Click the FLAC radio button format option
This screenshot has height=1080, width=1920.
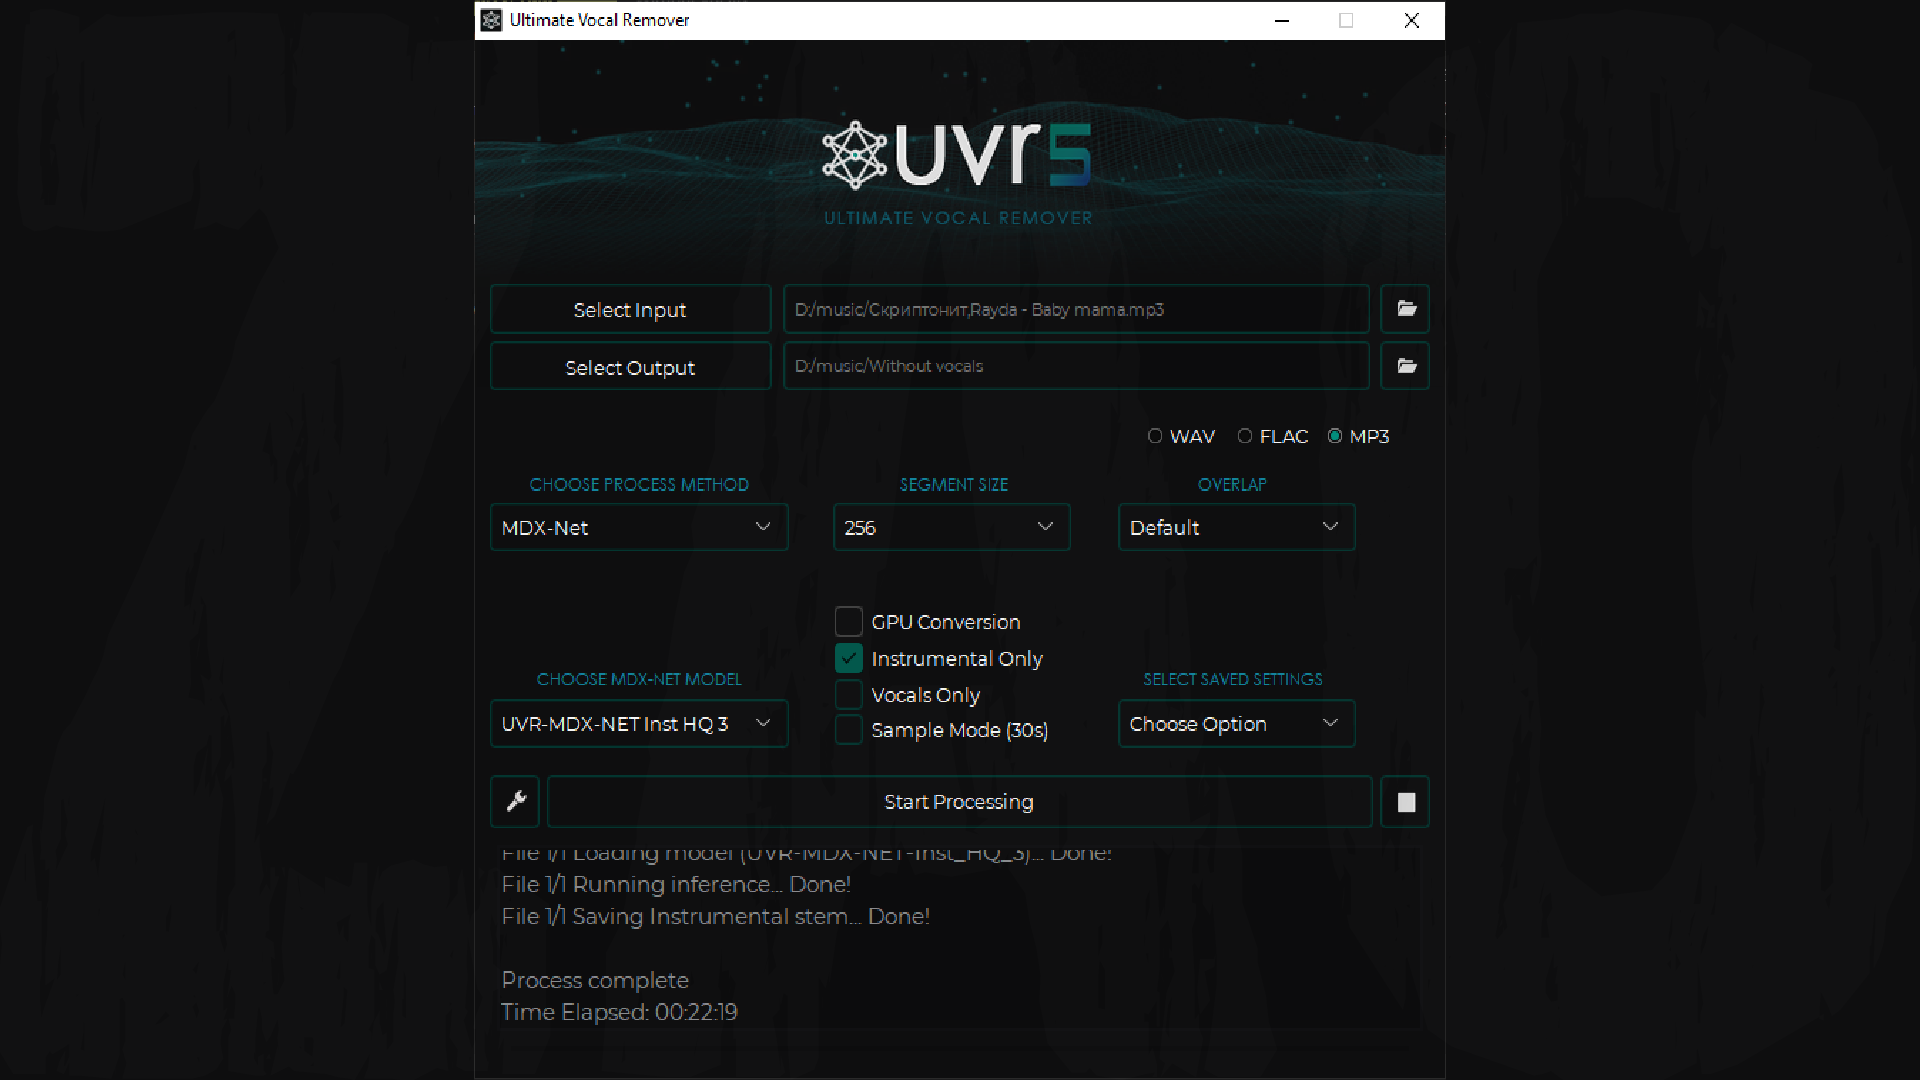1244,436
